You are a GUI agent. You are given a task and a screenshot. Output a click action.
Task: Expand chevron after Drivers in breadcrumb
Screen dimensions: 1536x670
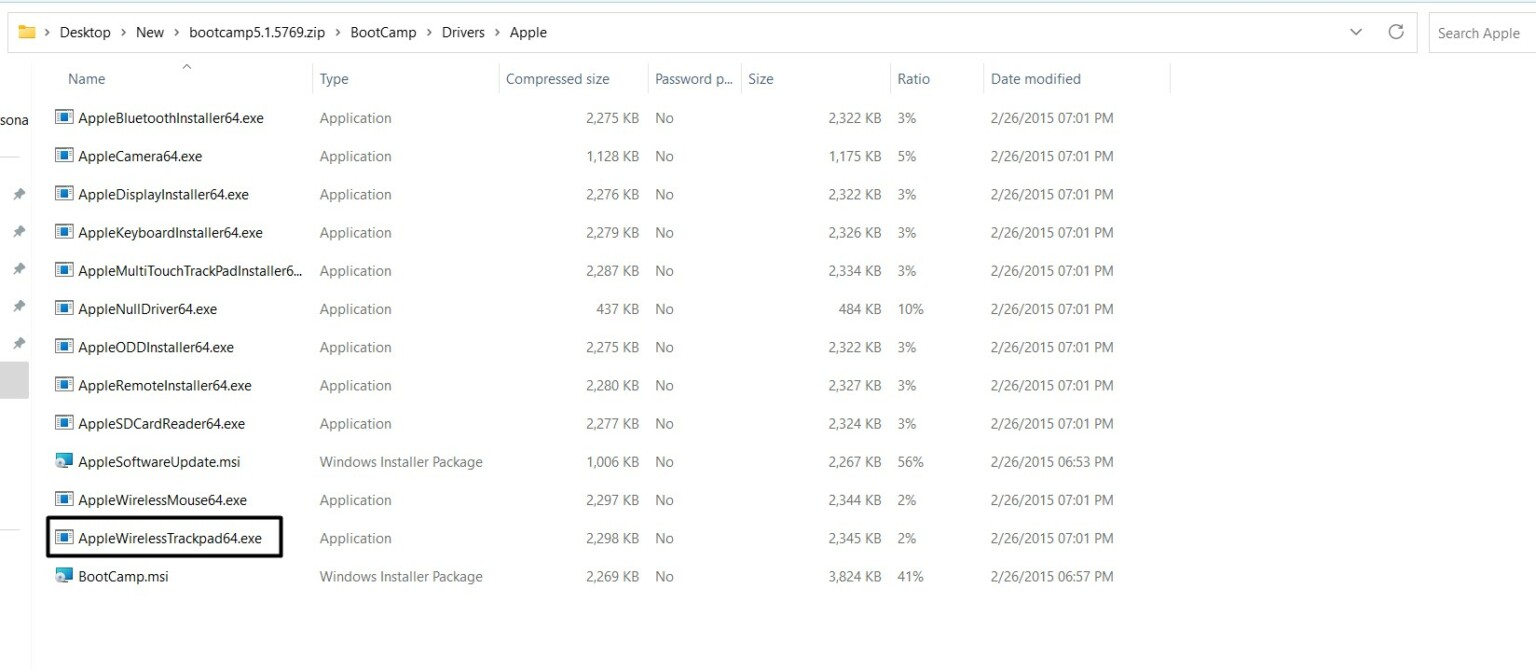pyautogui.click(x=497, y=32)
